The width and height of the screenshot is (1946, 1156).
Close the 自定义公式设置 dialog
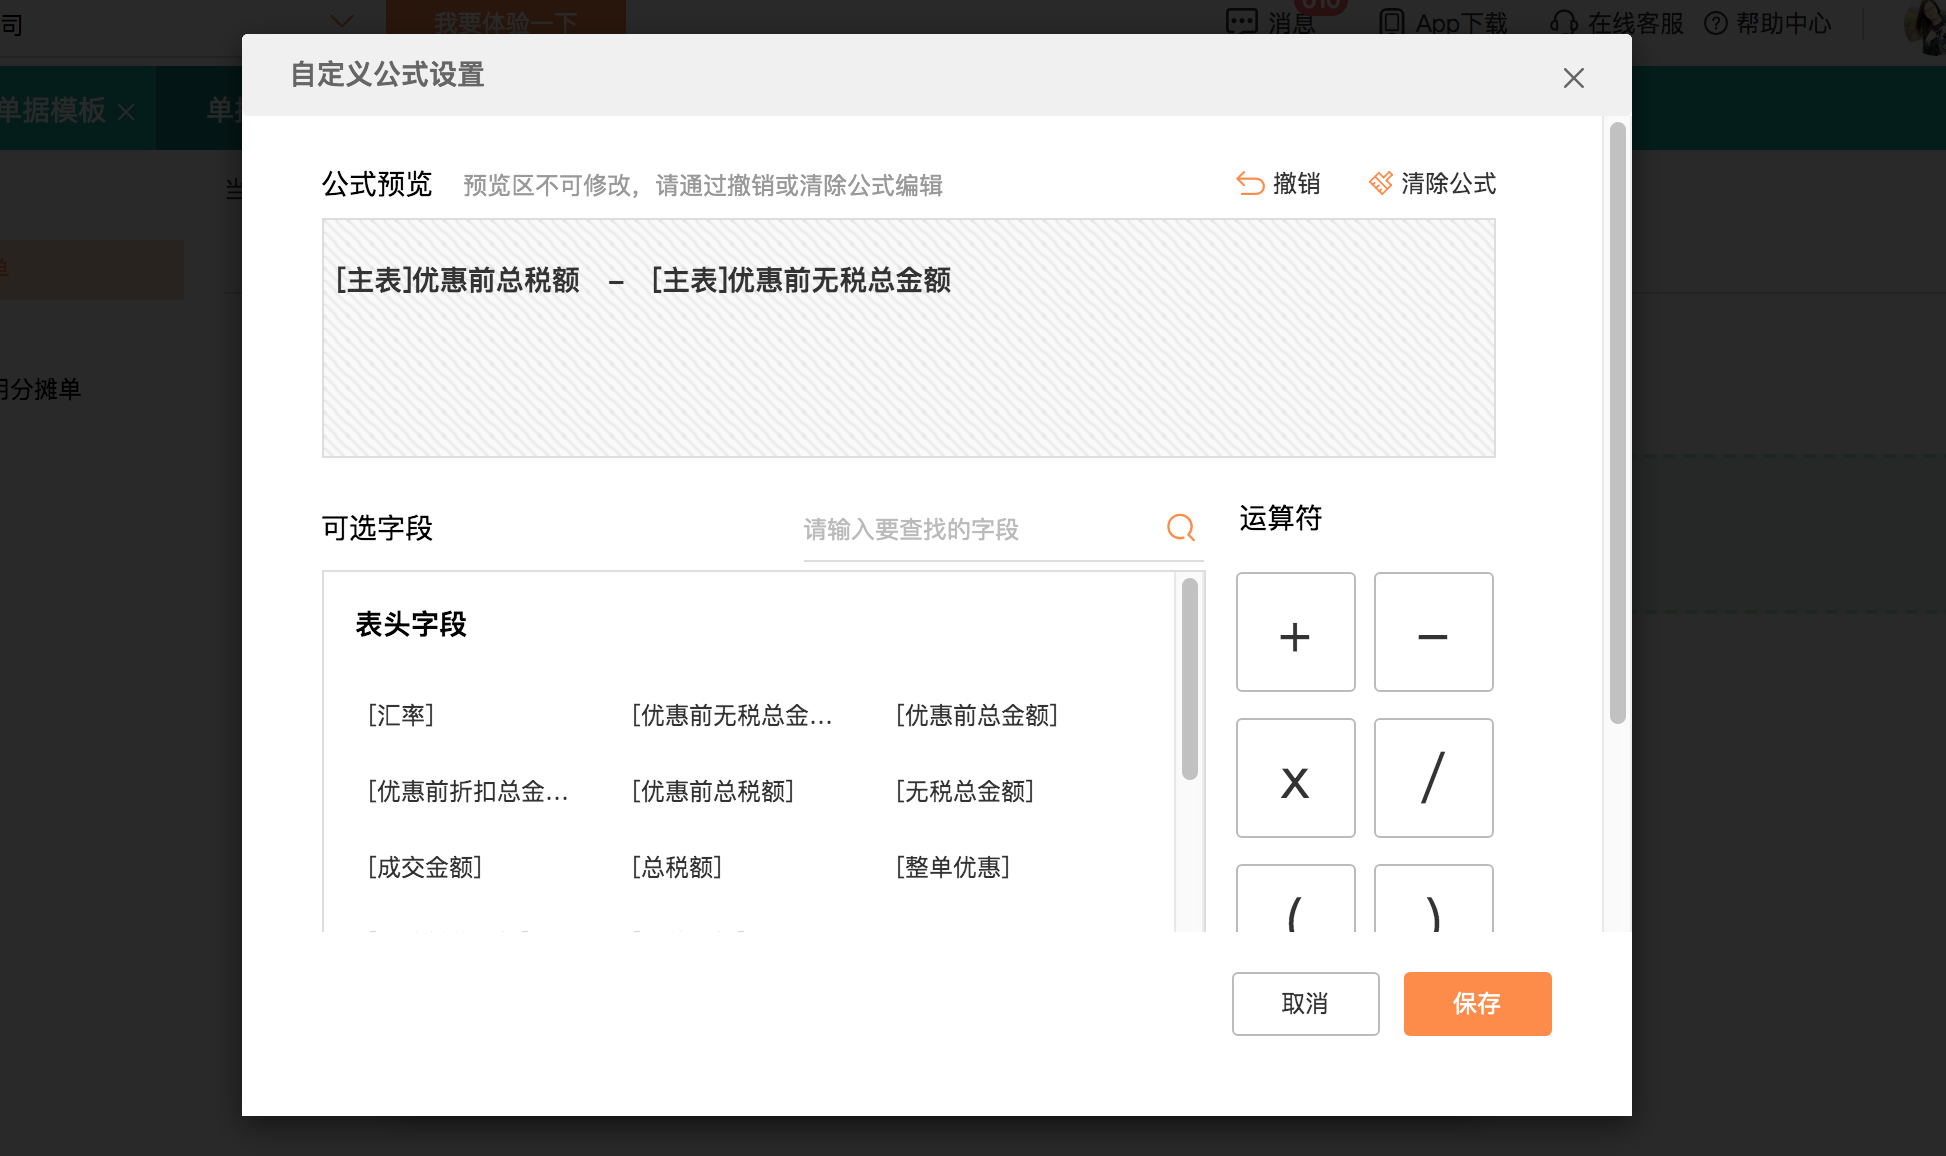[1572, 77]
